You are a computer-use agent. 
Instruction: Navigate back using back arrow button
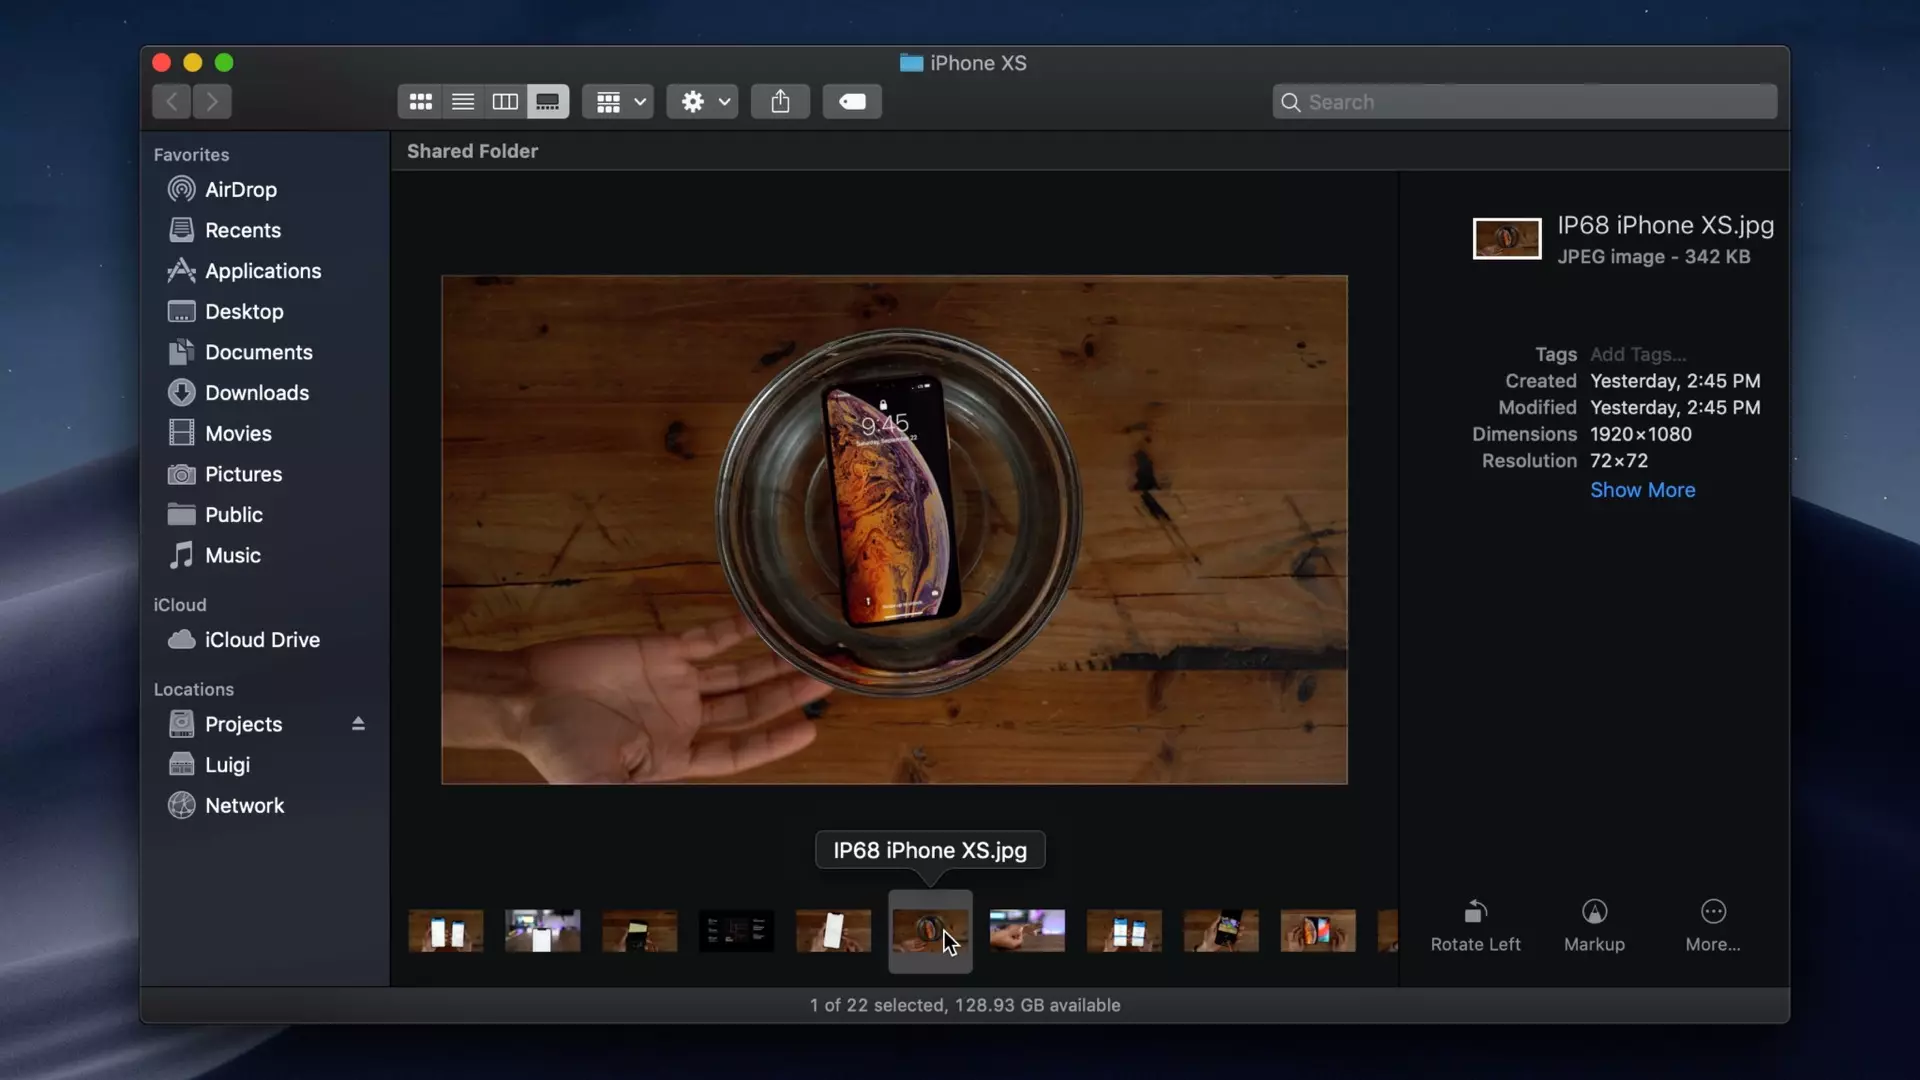click(171, 102)
